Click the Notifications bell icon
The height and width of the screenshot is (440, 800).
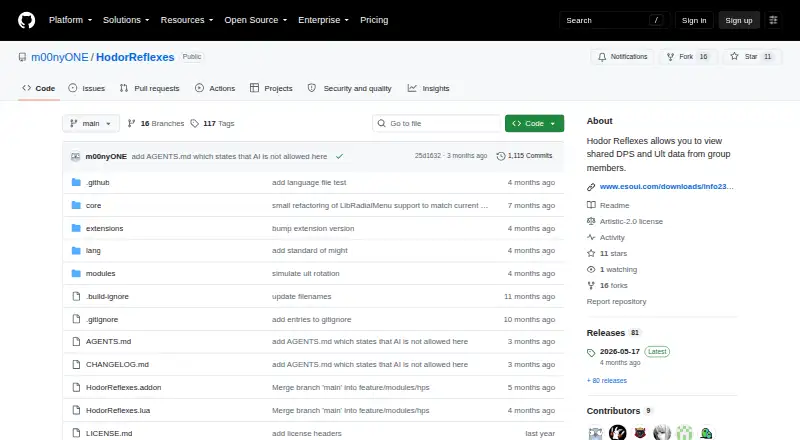[602, 57]
